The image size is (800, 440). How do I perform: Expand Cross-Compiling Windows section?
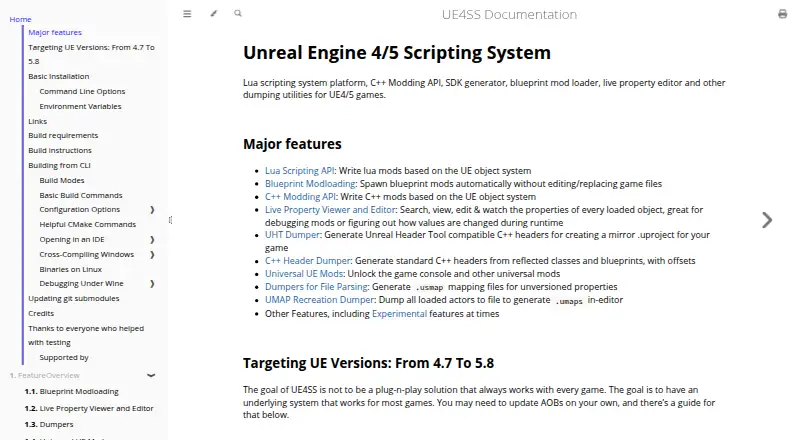[152, 255]
